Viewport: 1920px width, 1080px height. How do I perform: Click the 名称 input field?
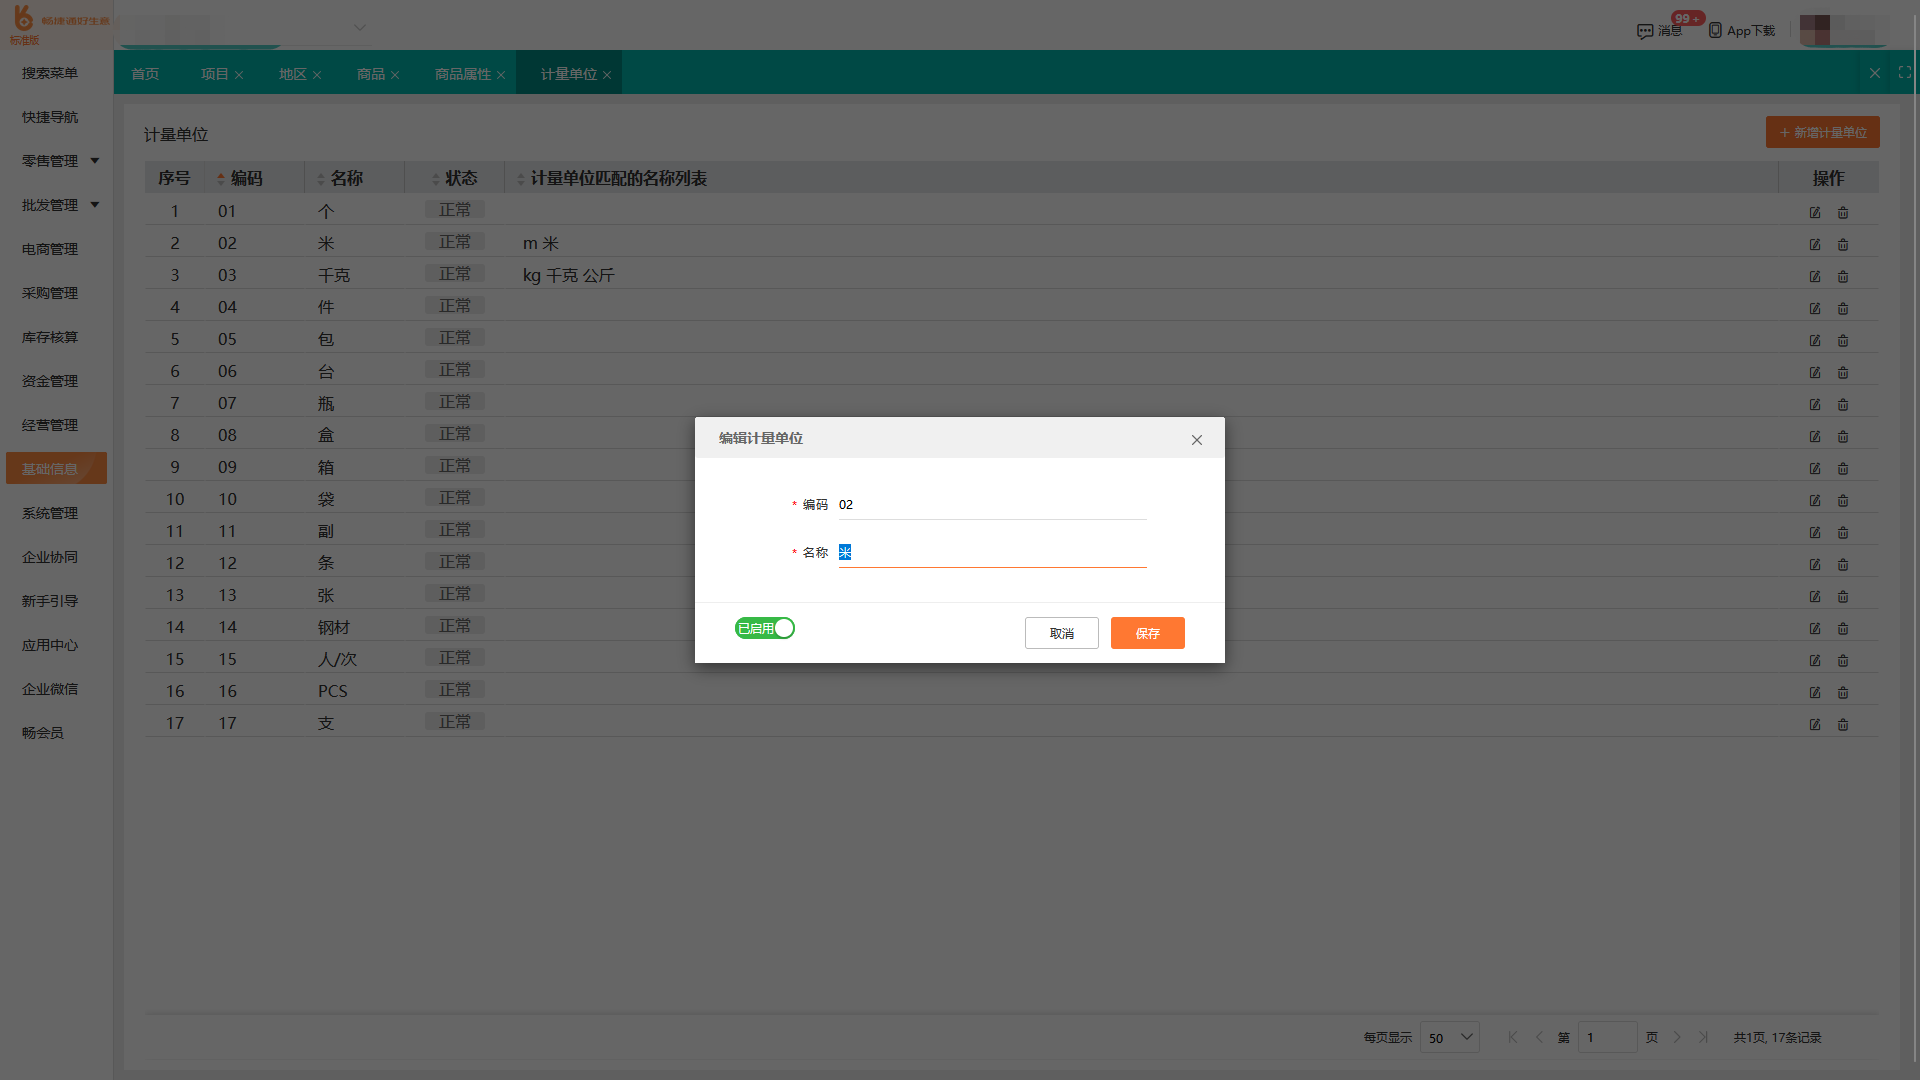pos(992,551)
